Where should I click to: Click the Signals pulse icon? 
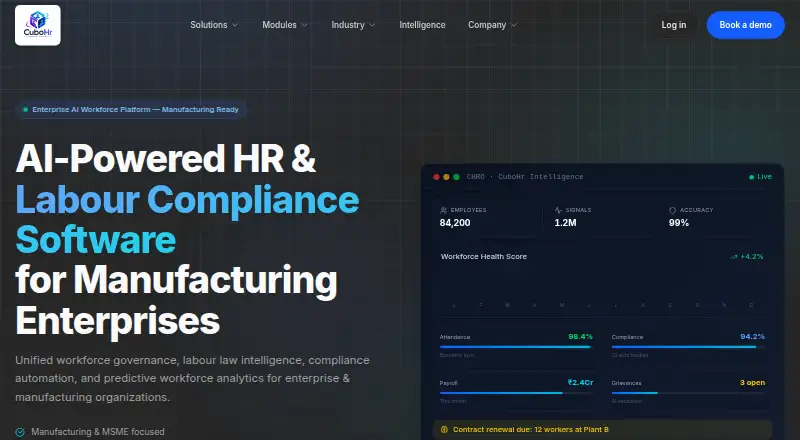pos(558,210)
